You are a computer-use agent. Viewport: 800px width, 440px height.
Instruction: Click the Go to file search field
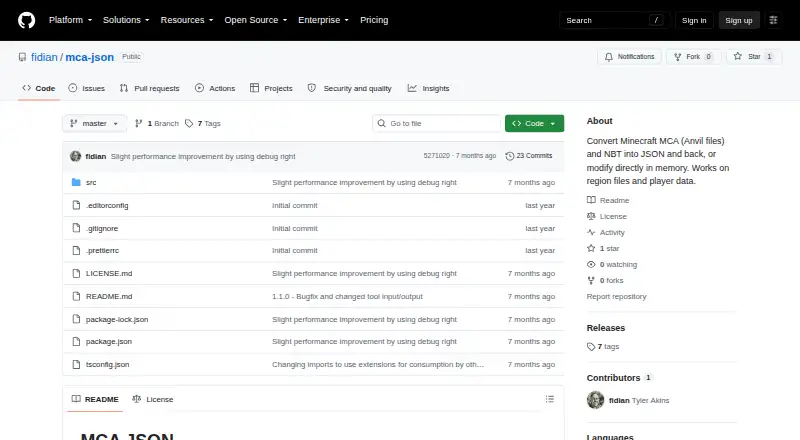[x=437, y=124]
